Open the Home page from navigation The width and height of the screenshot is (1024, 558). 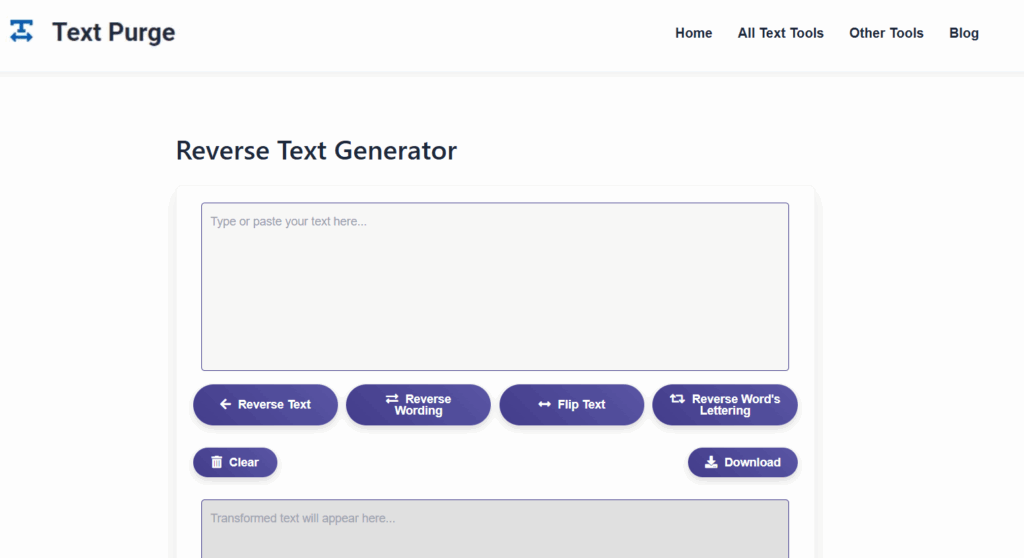pos(693,33)
